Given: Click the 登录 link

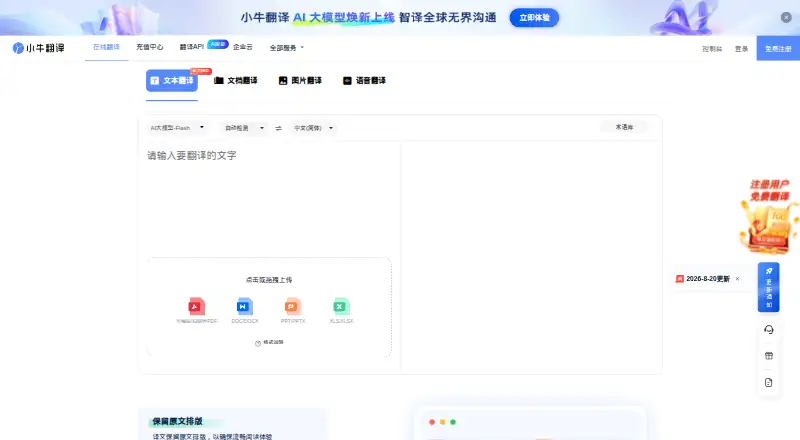Looking at the screenshot, I should (741, 49).
